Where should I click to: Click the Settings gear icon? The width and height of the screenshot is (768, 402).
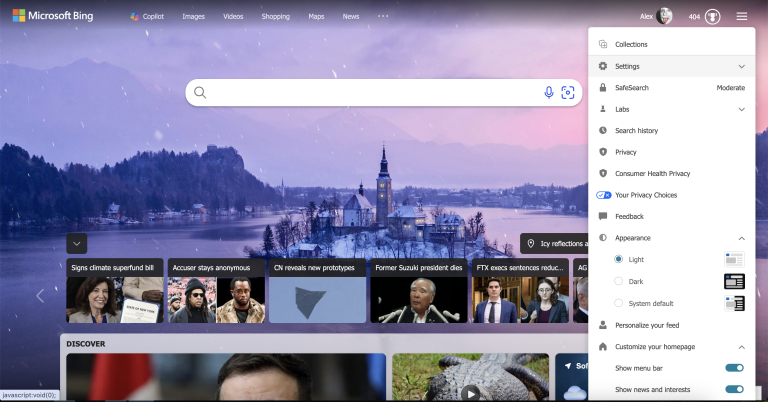(x=603, y=66)
